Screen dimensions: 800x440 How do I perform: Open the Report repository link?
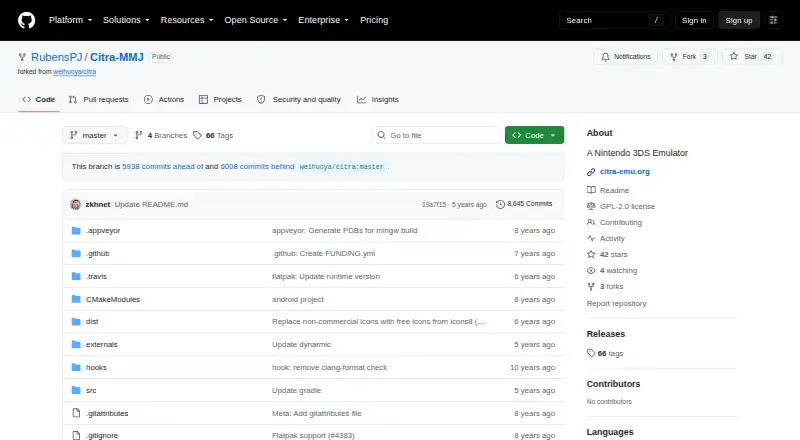(616, 304)
